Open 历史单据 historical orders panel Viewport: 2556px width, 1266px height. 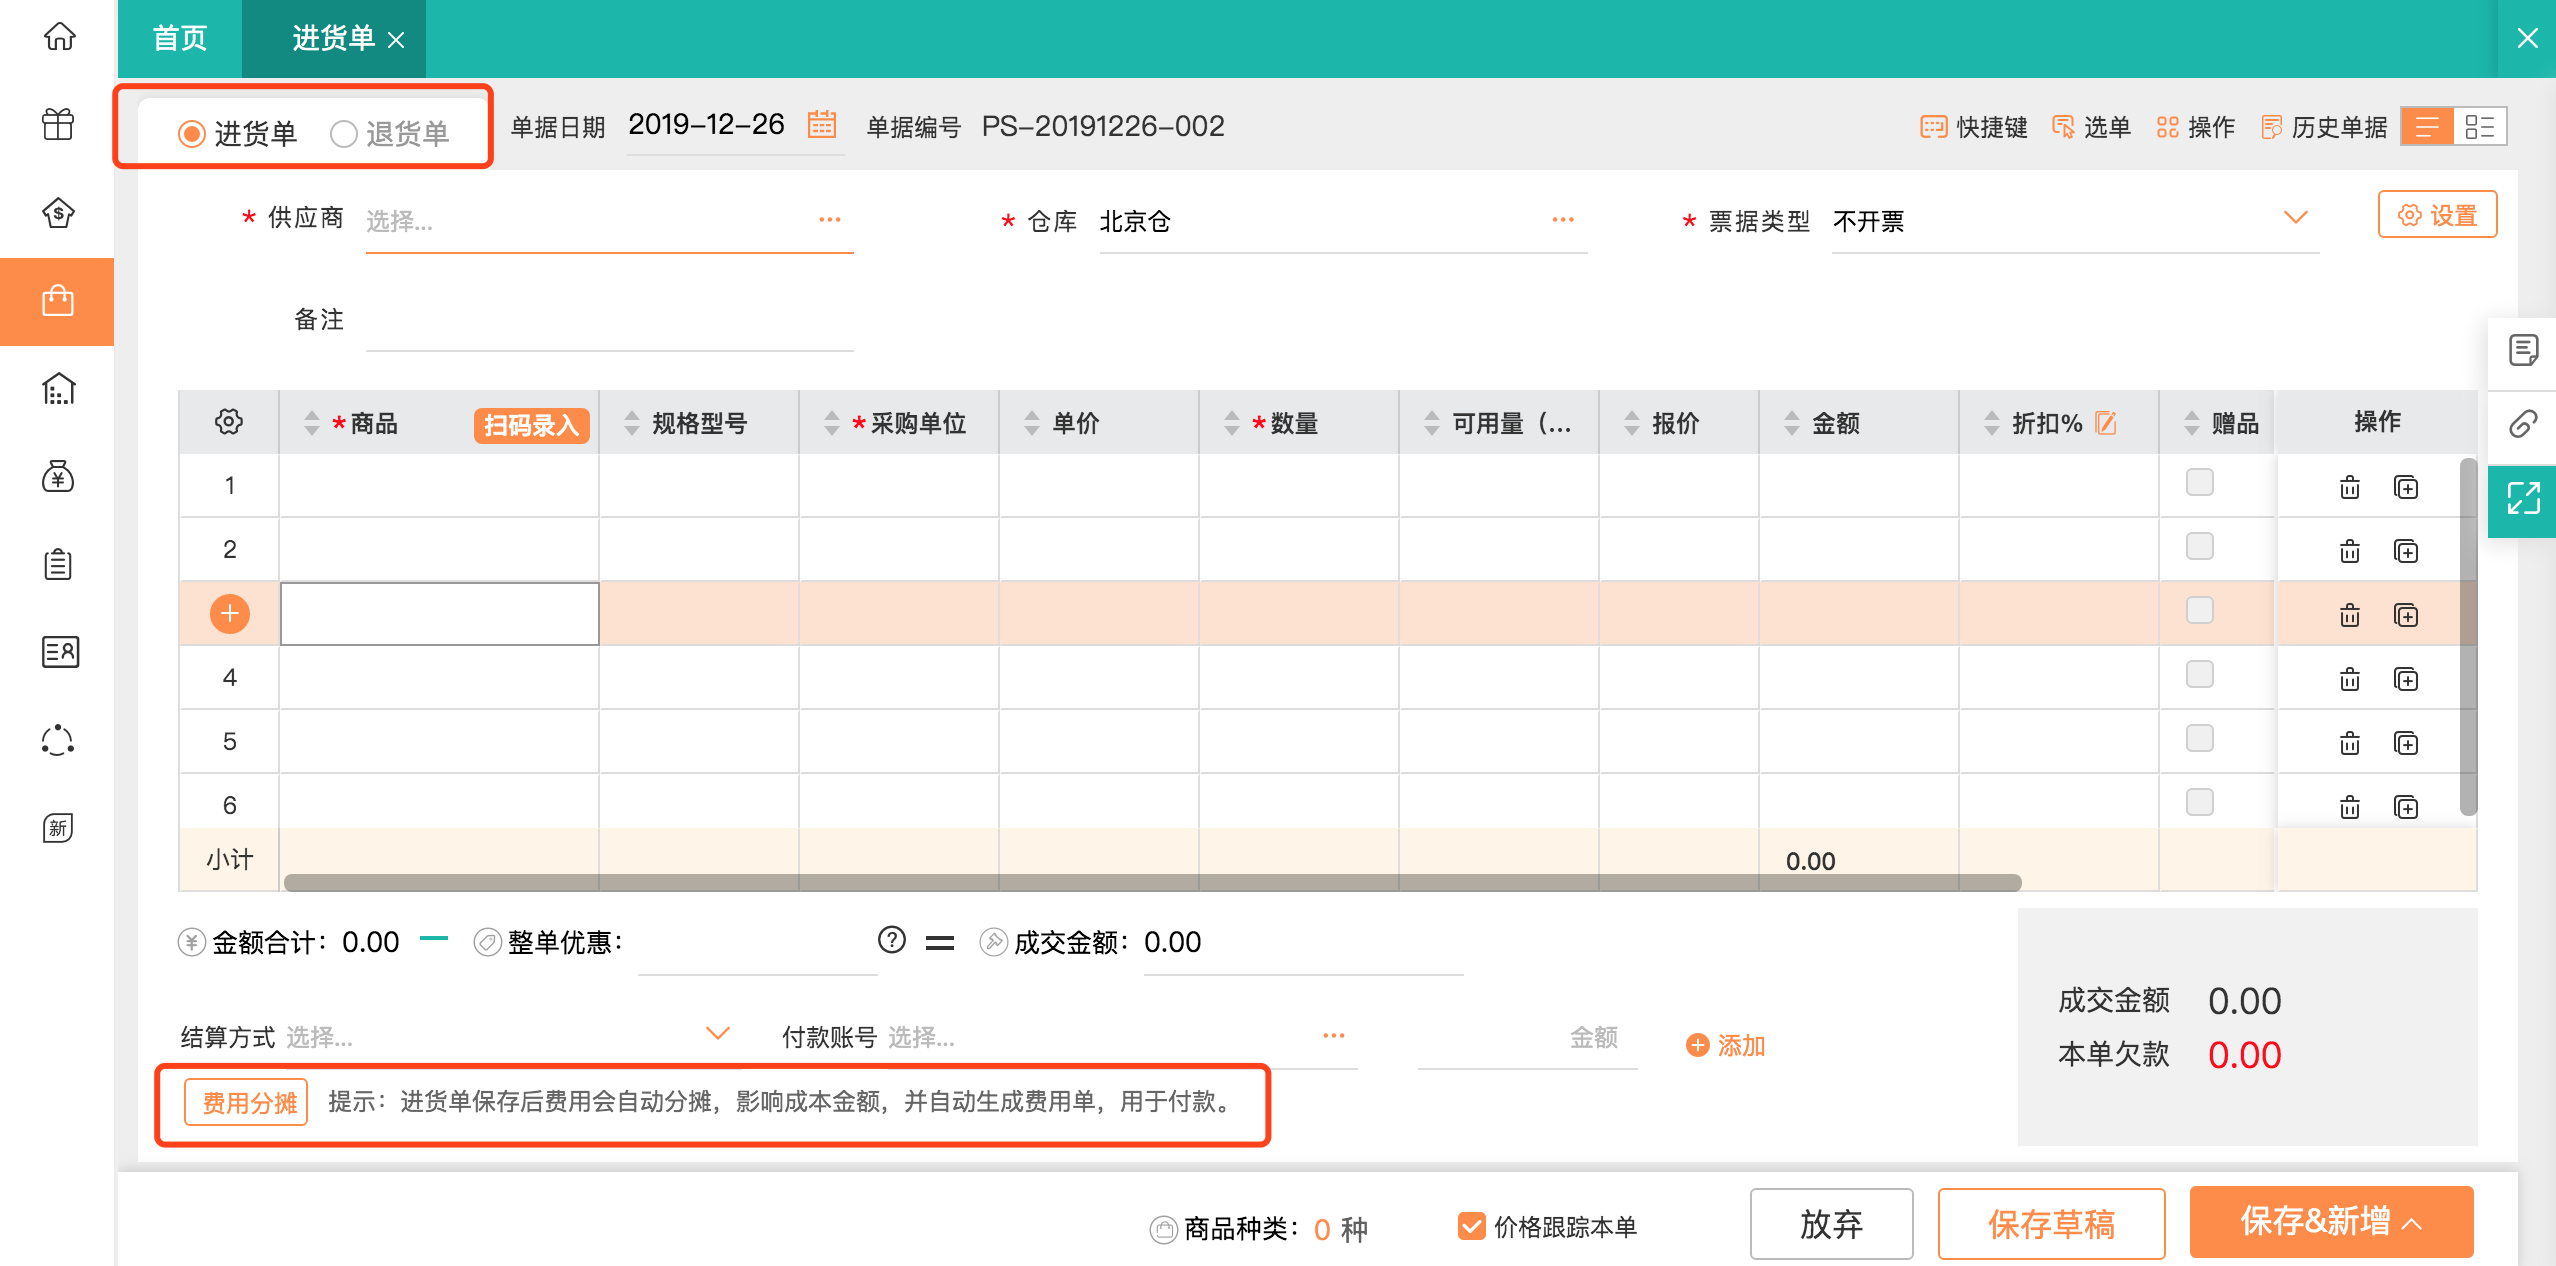(2334, 129)
